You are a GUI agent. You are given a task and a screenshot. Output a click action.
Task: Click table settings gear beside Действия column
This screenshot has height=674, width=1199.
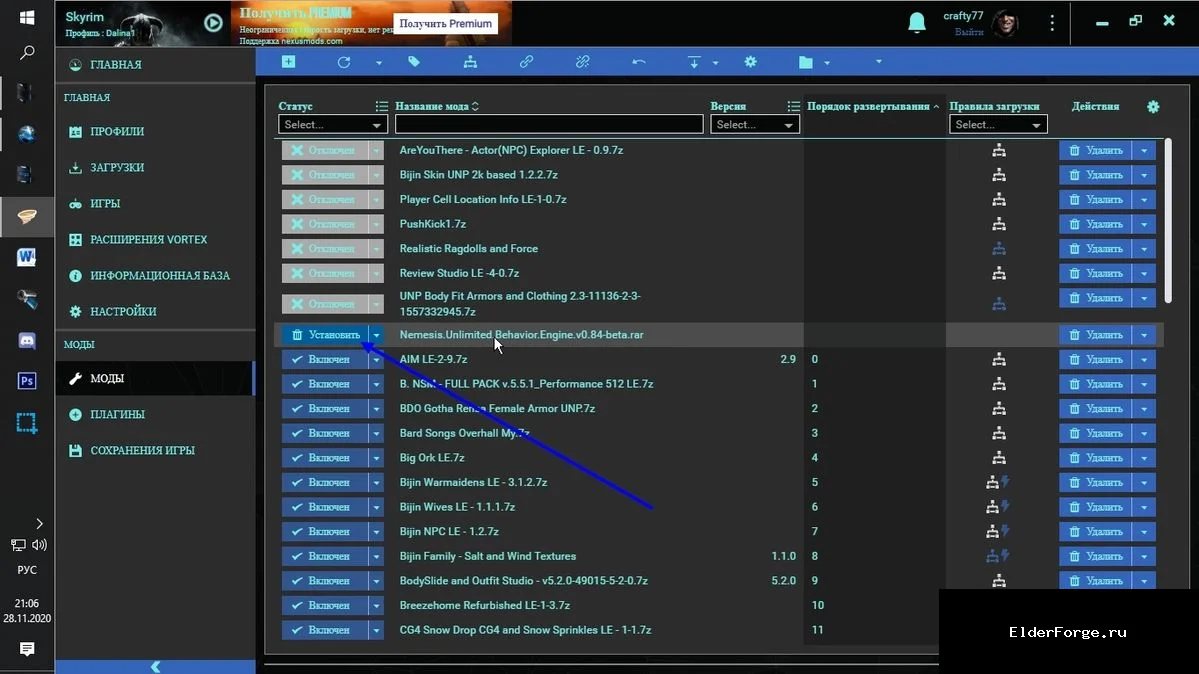pyautogui.click(x=1153, y=106)
